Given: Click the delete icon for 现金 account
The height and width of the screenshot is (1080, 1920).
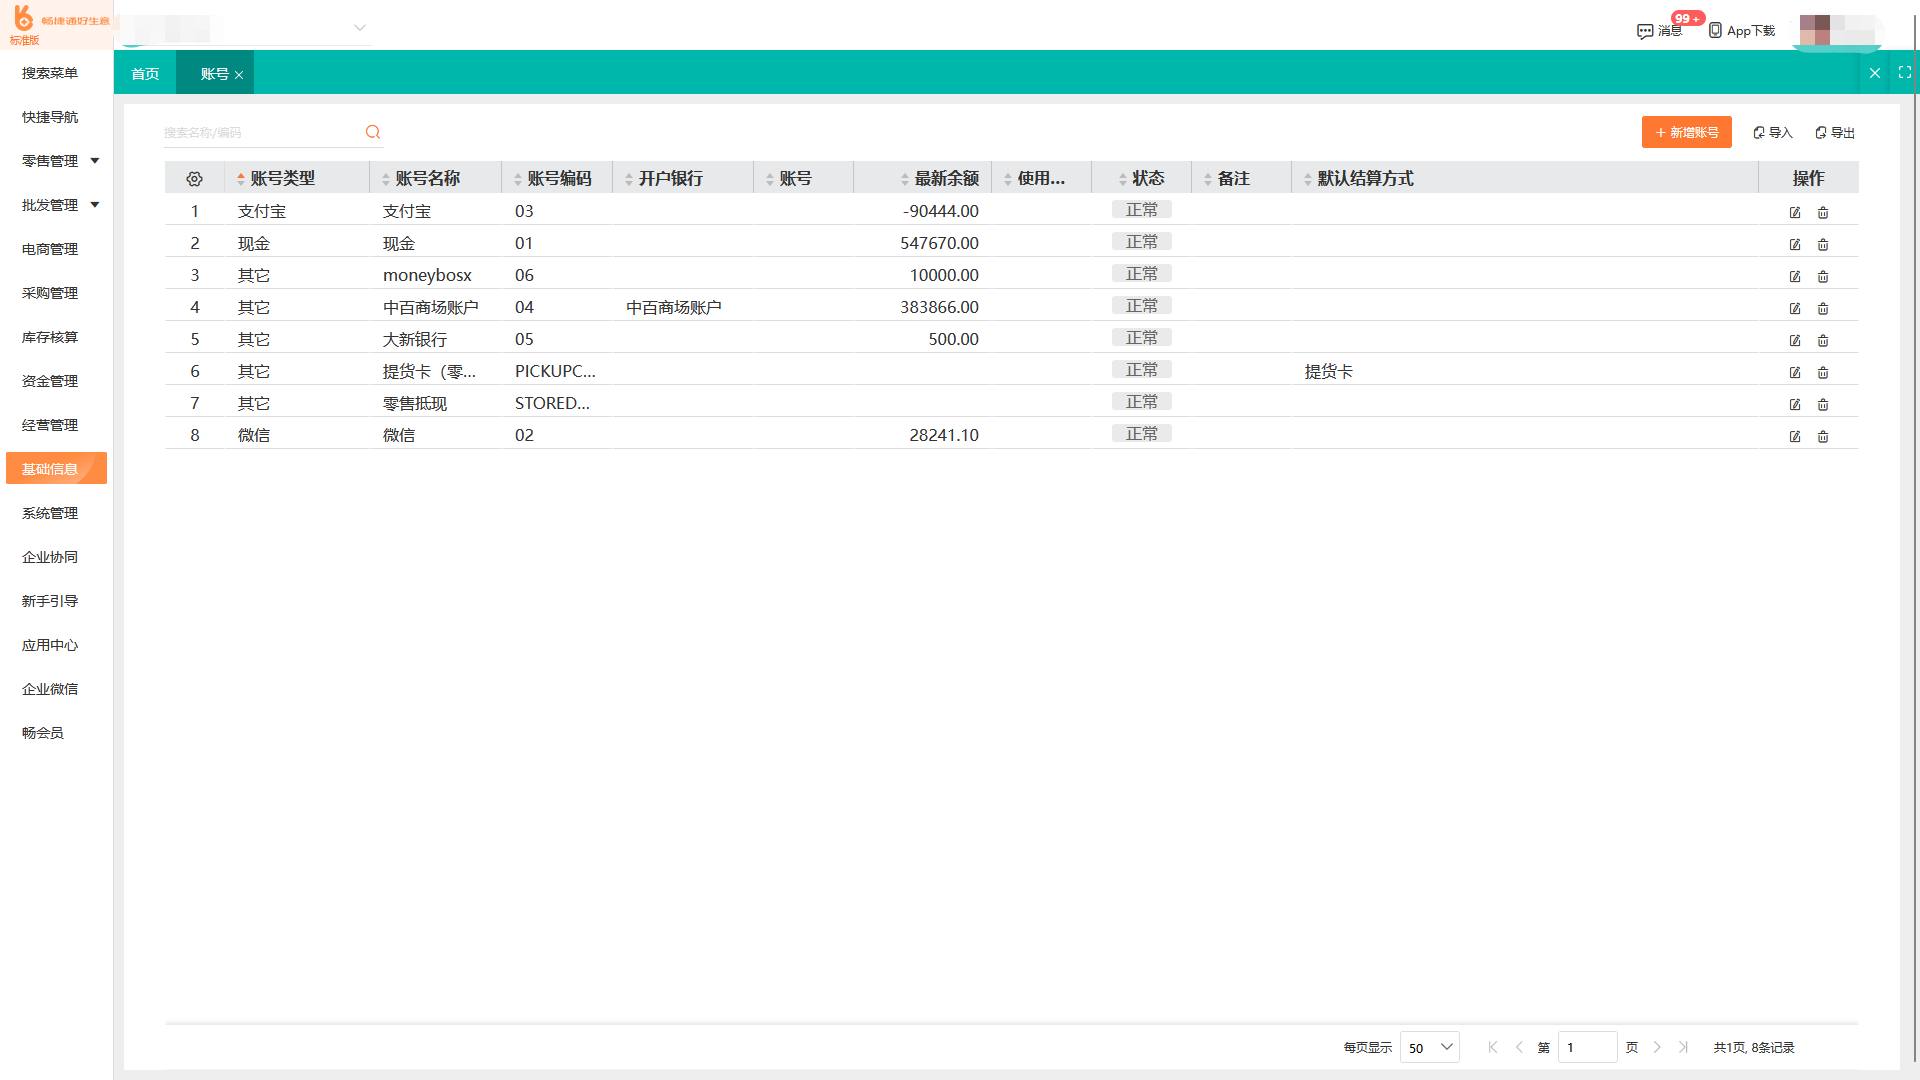Looking at the screenshot, I should point(1824,243).
